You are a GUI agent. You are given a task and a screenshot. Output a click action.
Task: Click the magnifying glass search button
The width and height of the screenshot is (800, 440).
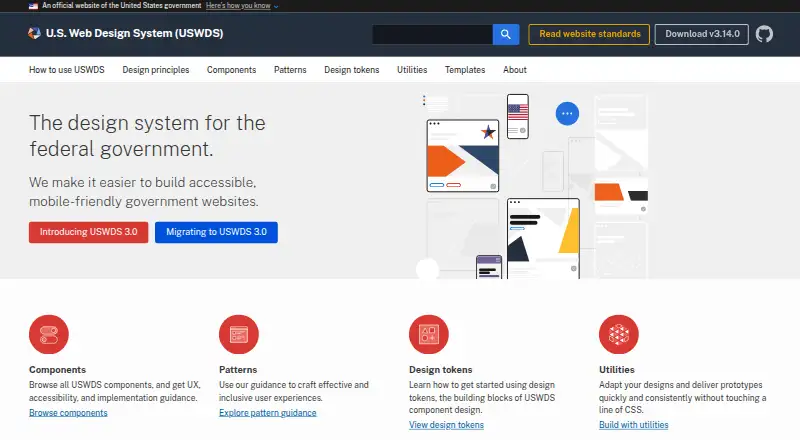click(x=506, y=34)
